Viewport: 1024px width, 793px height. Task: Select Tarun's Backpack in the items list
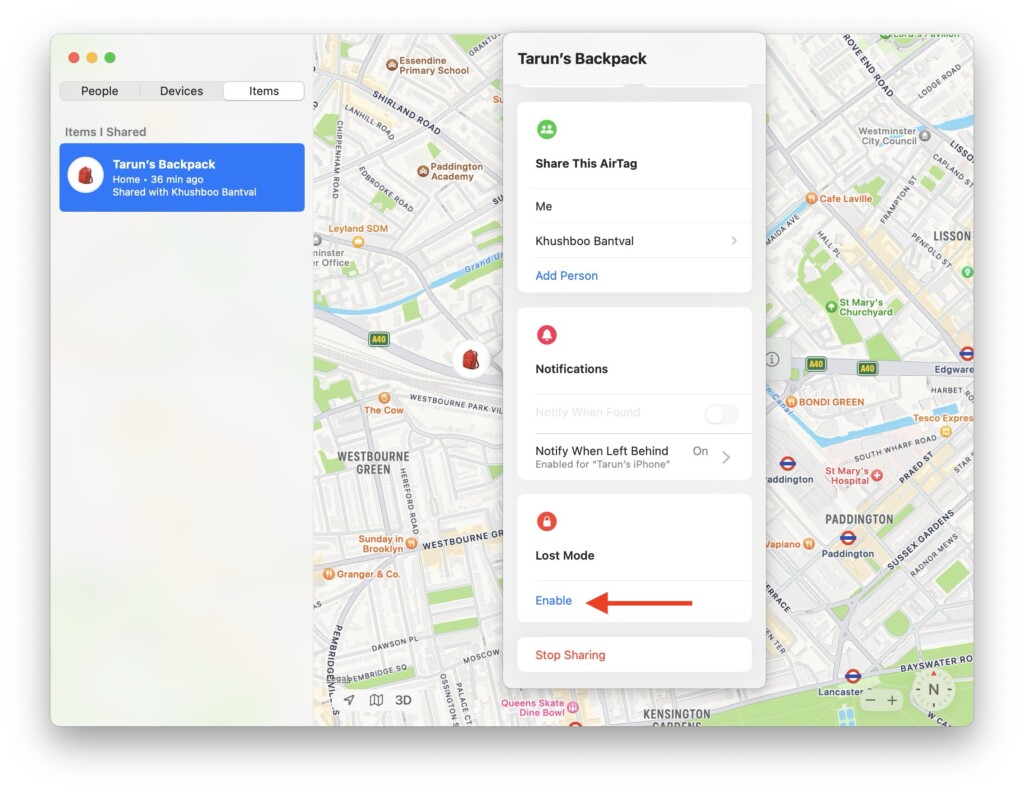click(x=182, y=178)
